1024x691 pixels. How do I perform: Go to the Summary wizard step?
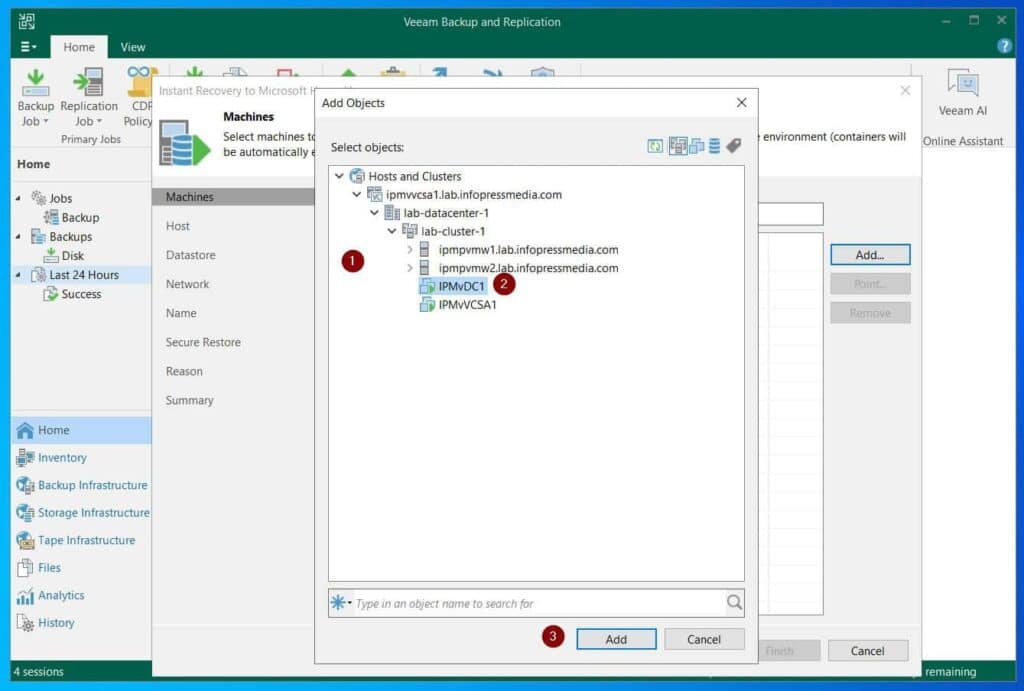point(189,400)
